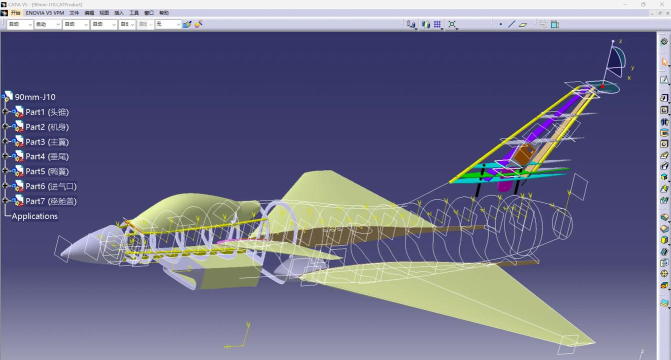Open the 工具 (Tools) menu

tap(134, 13)
